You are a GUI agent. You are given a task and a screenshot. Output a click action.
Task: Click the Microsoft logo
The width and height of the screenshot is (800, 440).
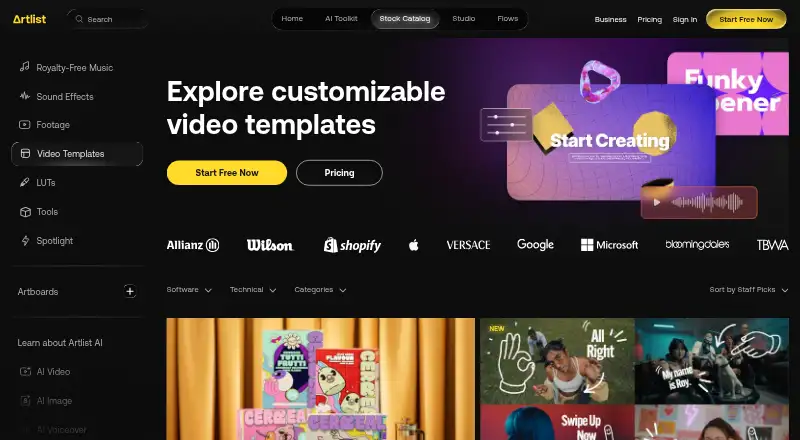(x=609, y=245)
